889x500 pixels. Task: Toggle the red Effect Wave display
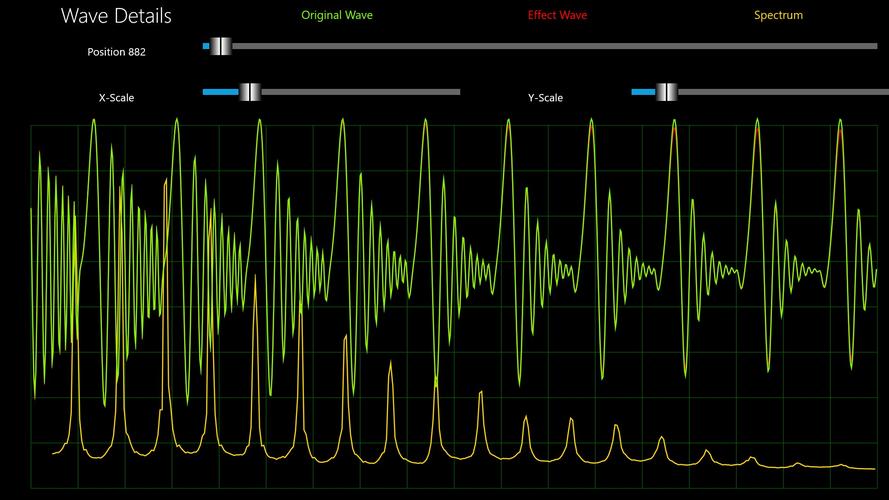pos(557,16)
